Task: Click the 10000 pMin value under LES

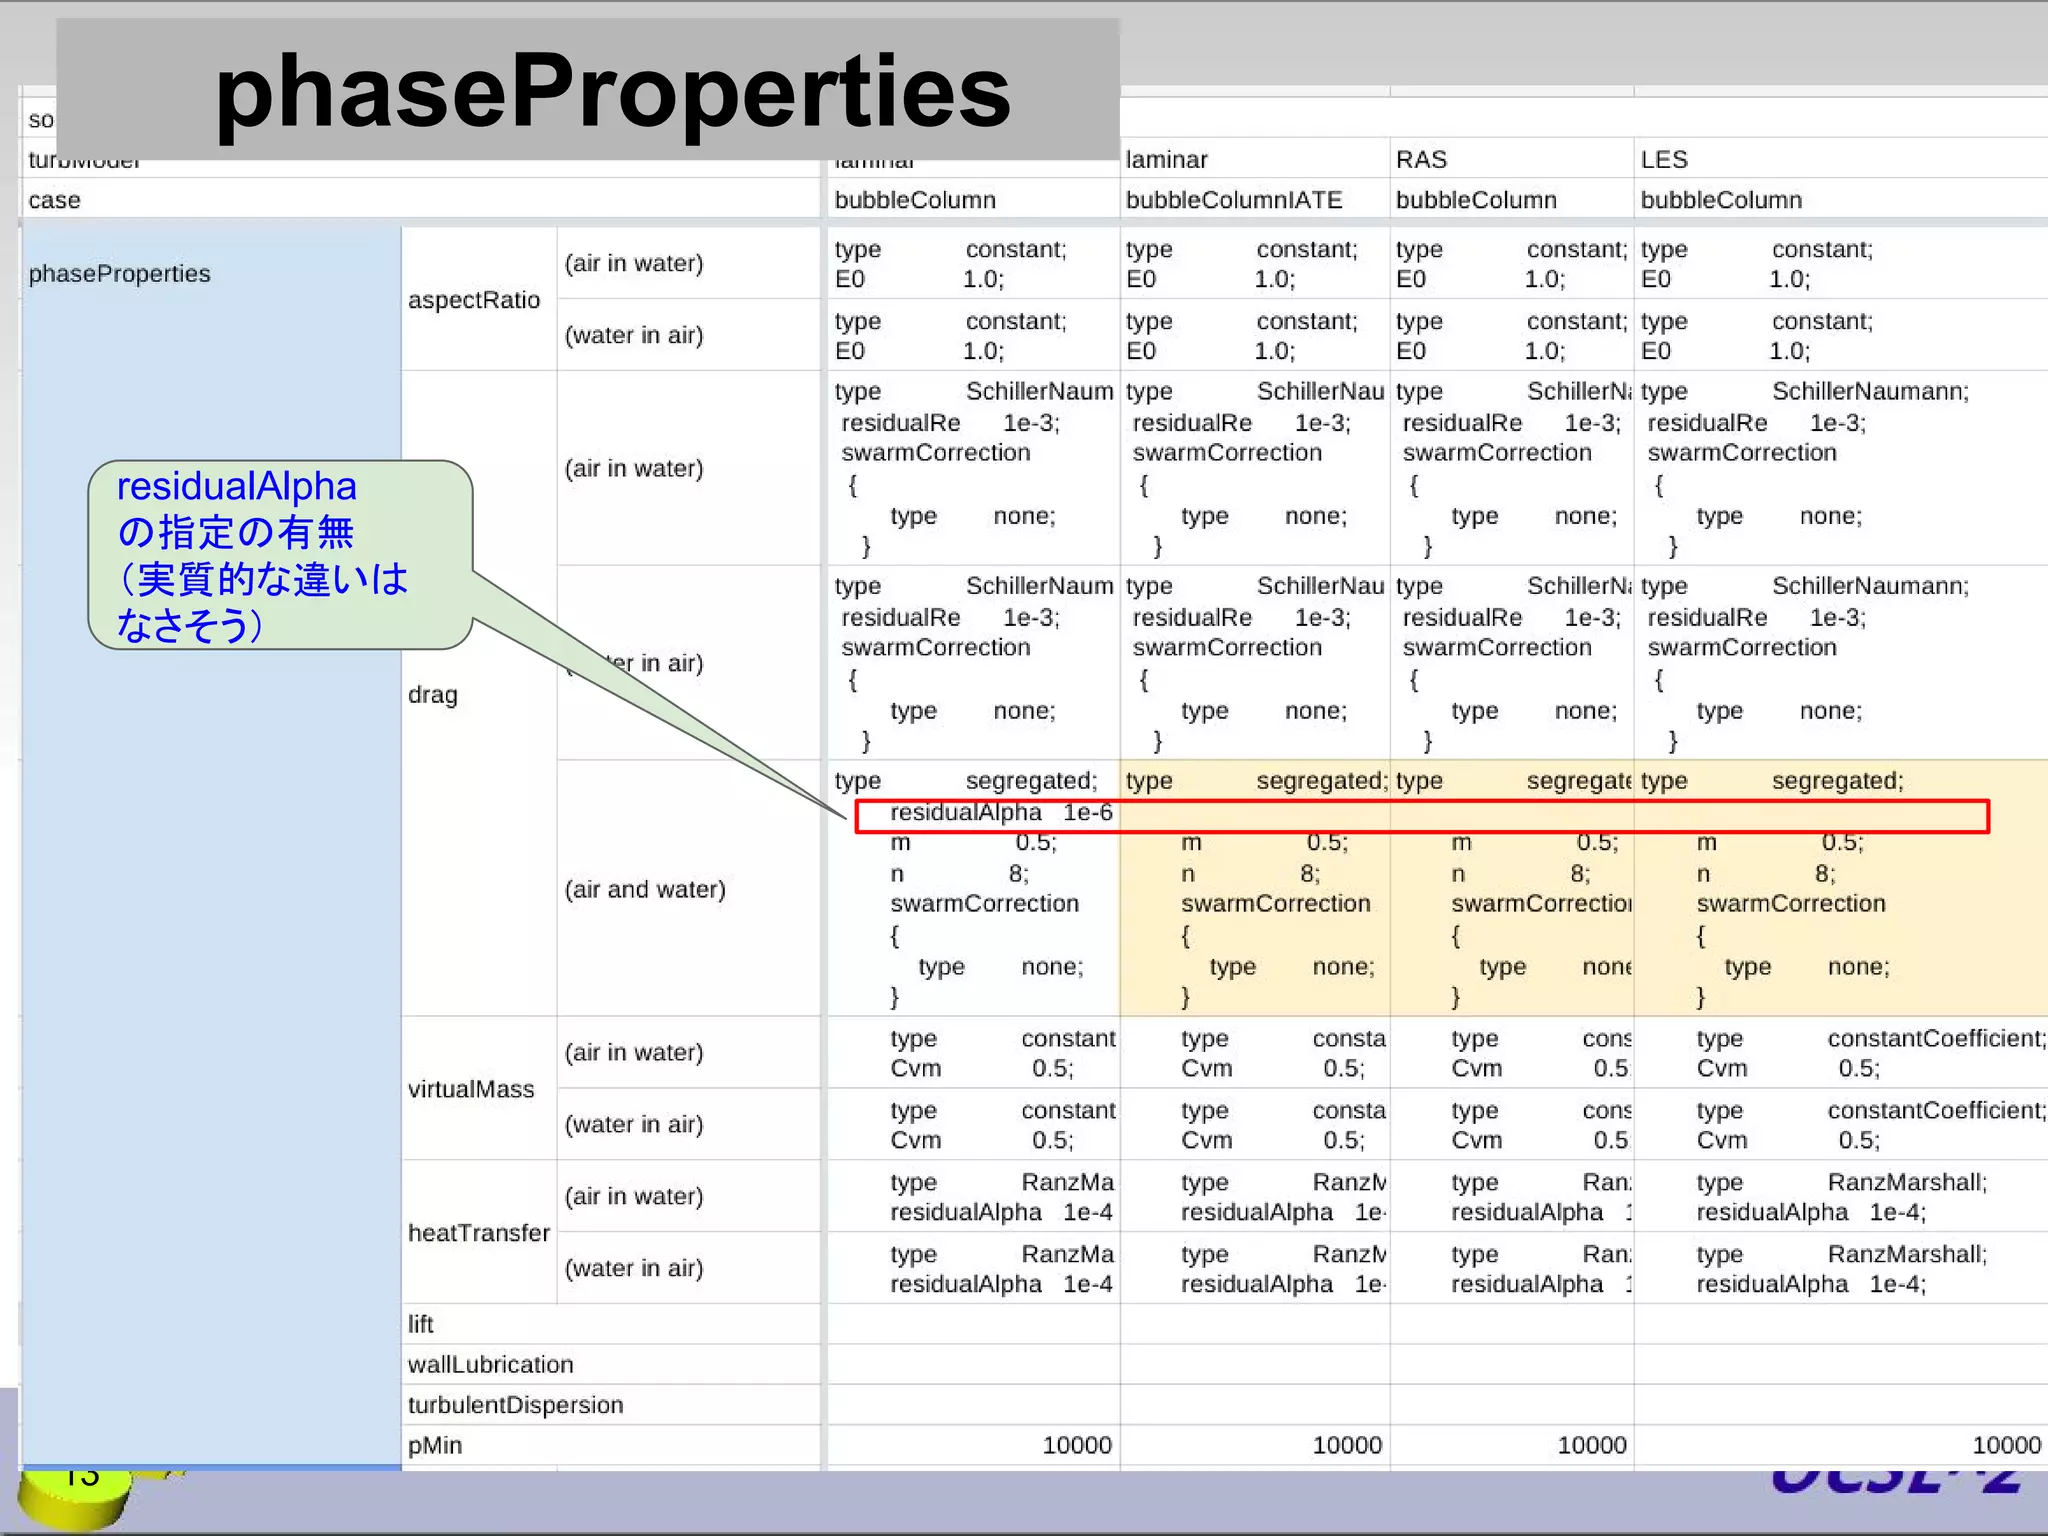Action: (x=2007, y=1444)
